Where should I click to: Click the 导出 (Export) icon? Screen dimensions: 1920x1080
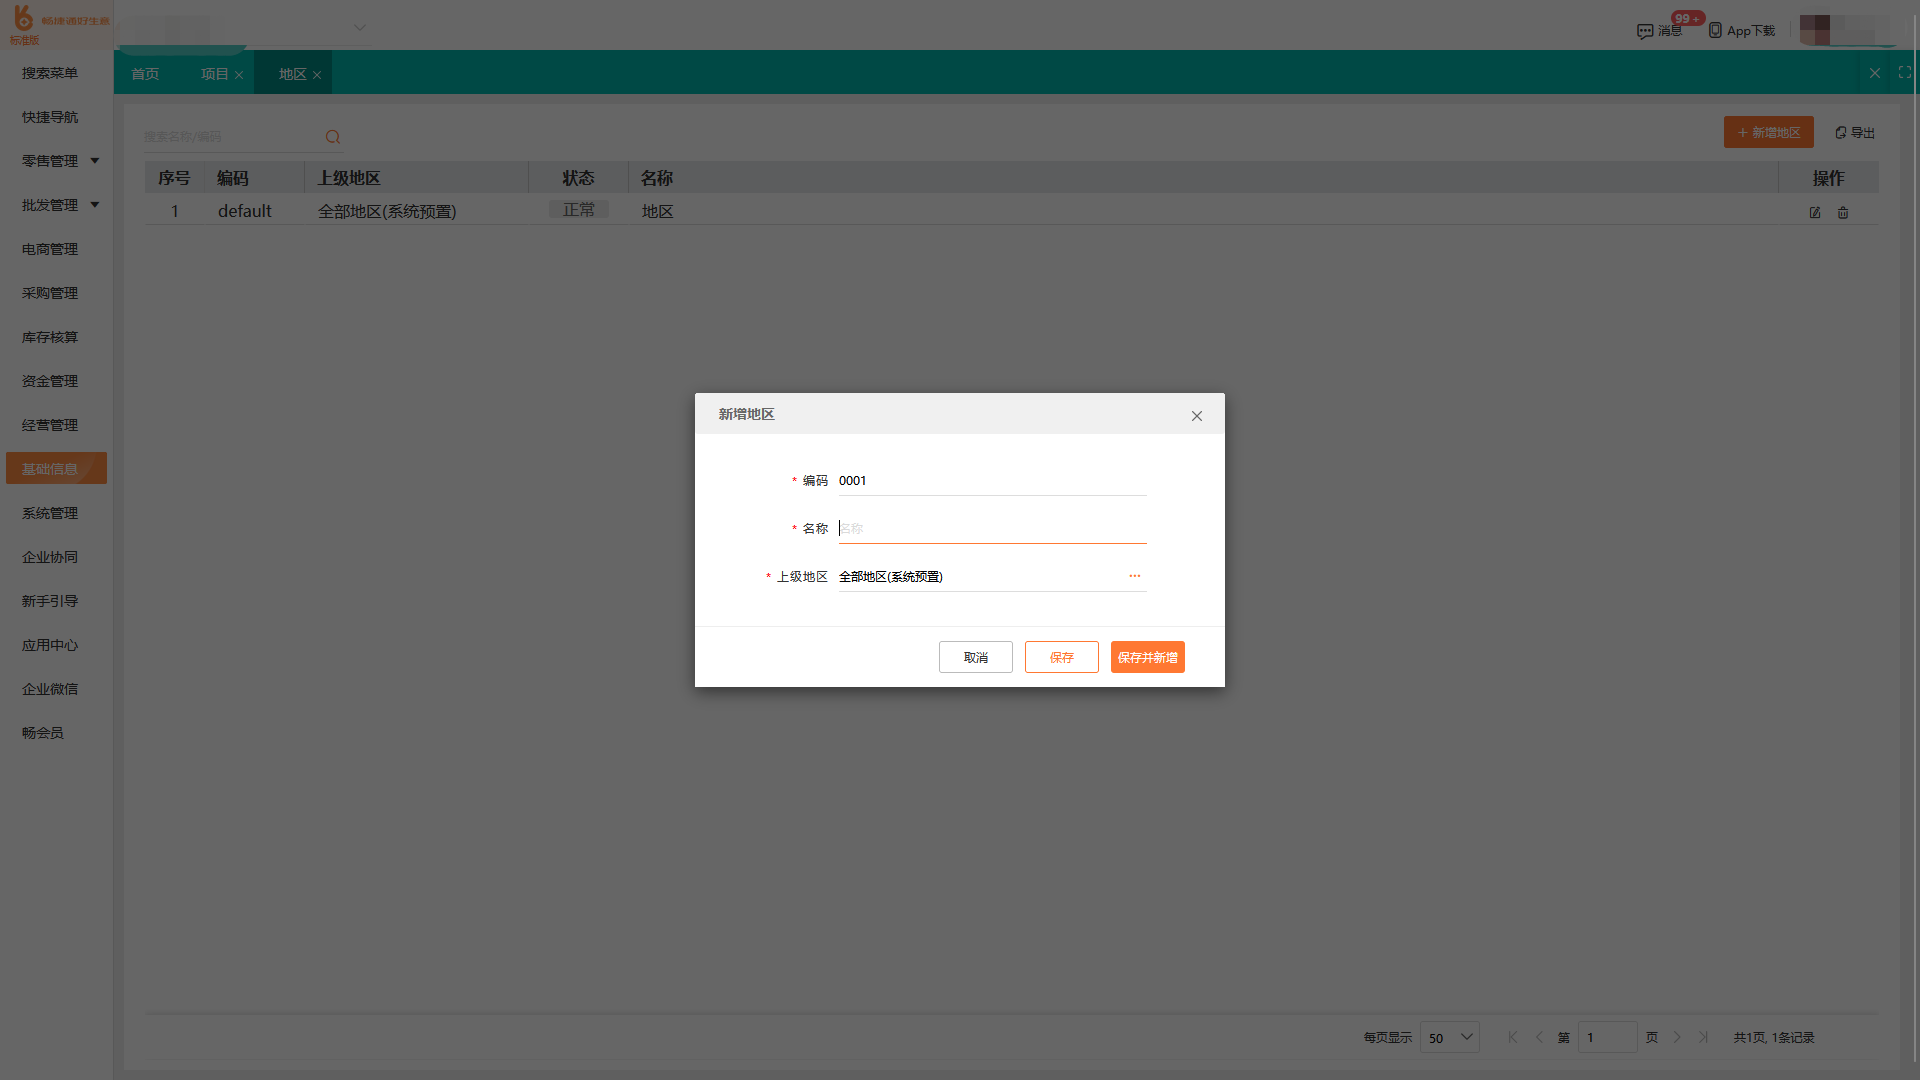1841,132
